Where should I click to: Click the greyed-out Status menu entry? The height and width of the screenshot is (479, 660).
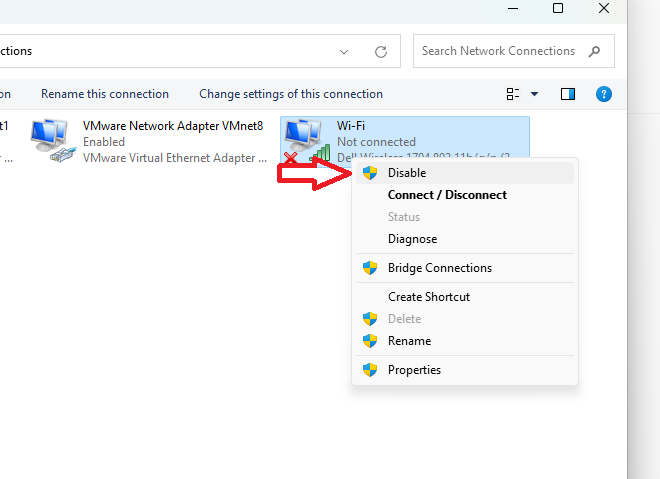click(x=465, y=217)
